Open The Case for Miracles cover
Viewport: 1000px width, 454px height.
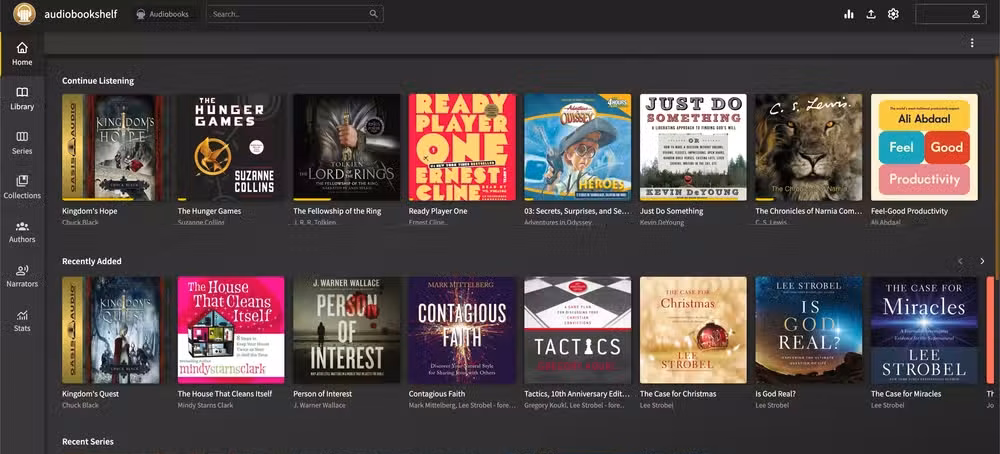pyautogui.click(x=925, y=330)
